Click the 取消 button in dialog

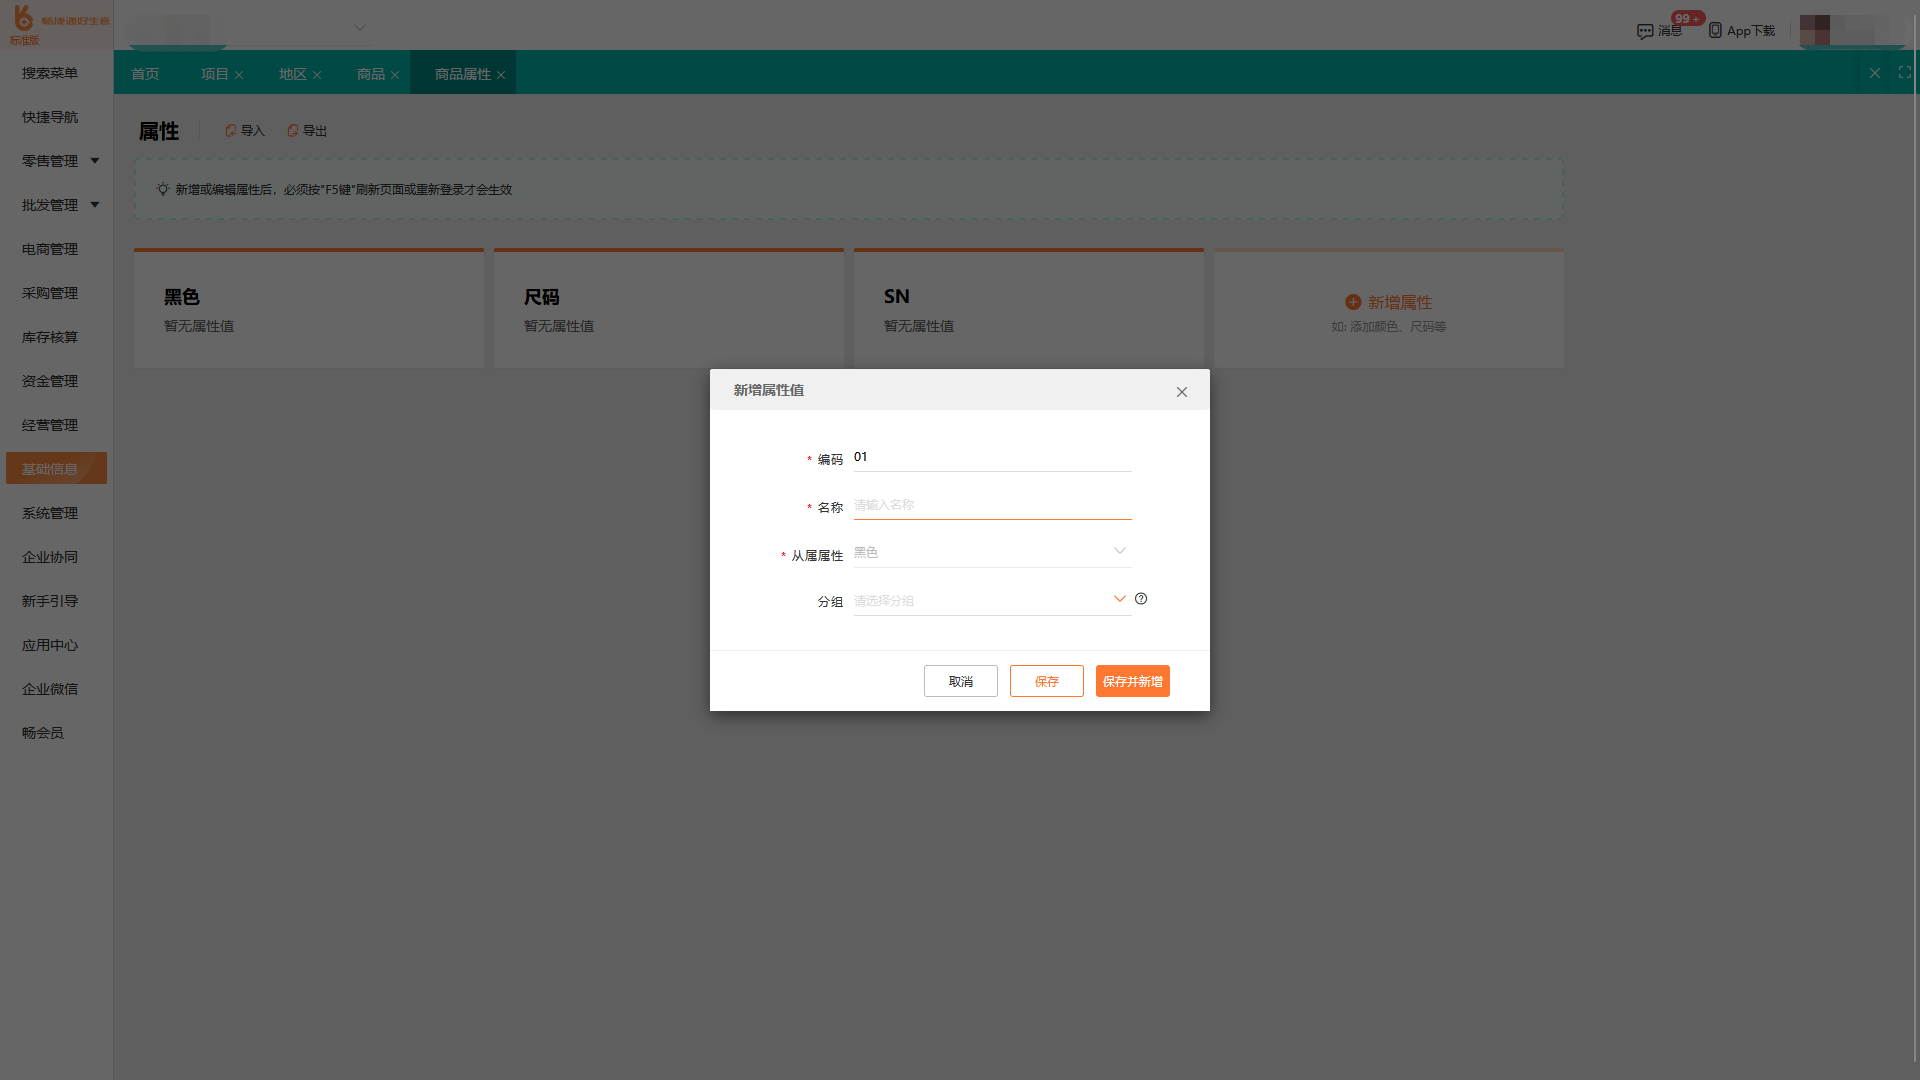point(960,680)
